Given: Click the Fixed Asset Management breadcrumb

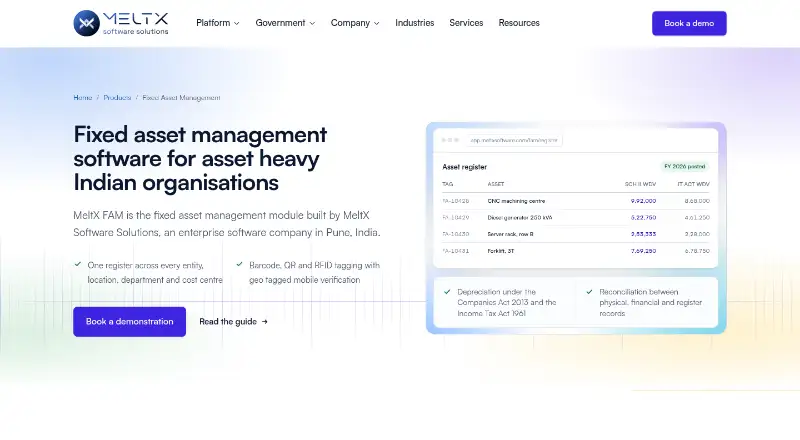Looking at the screenshot, I should tap(181, 97).
